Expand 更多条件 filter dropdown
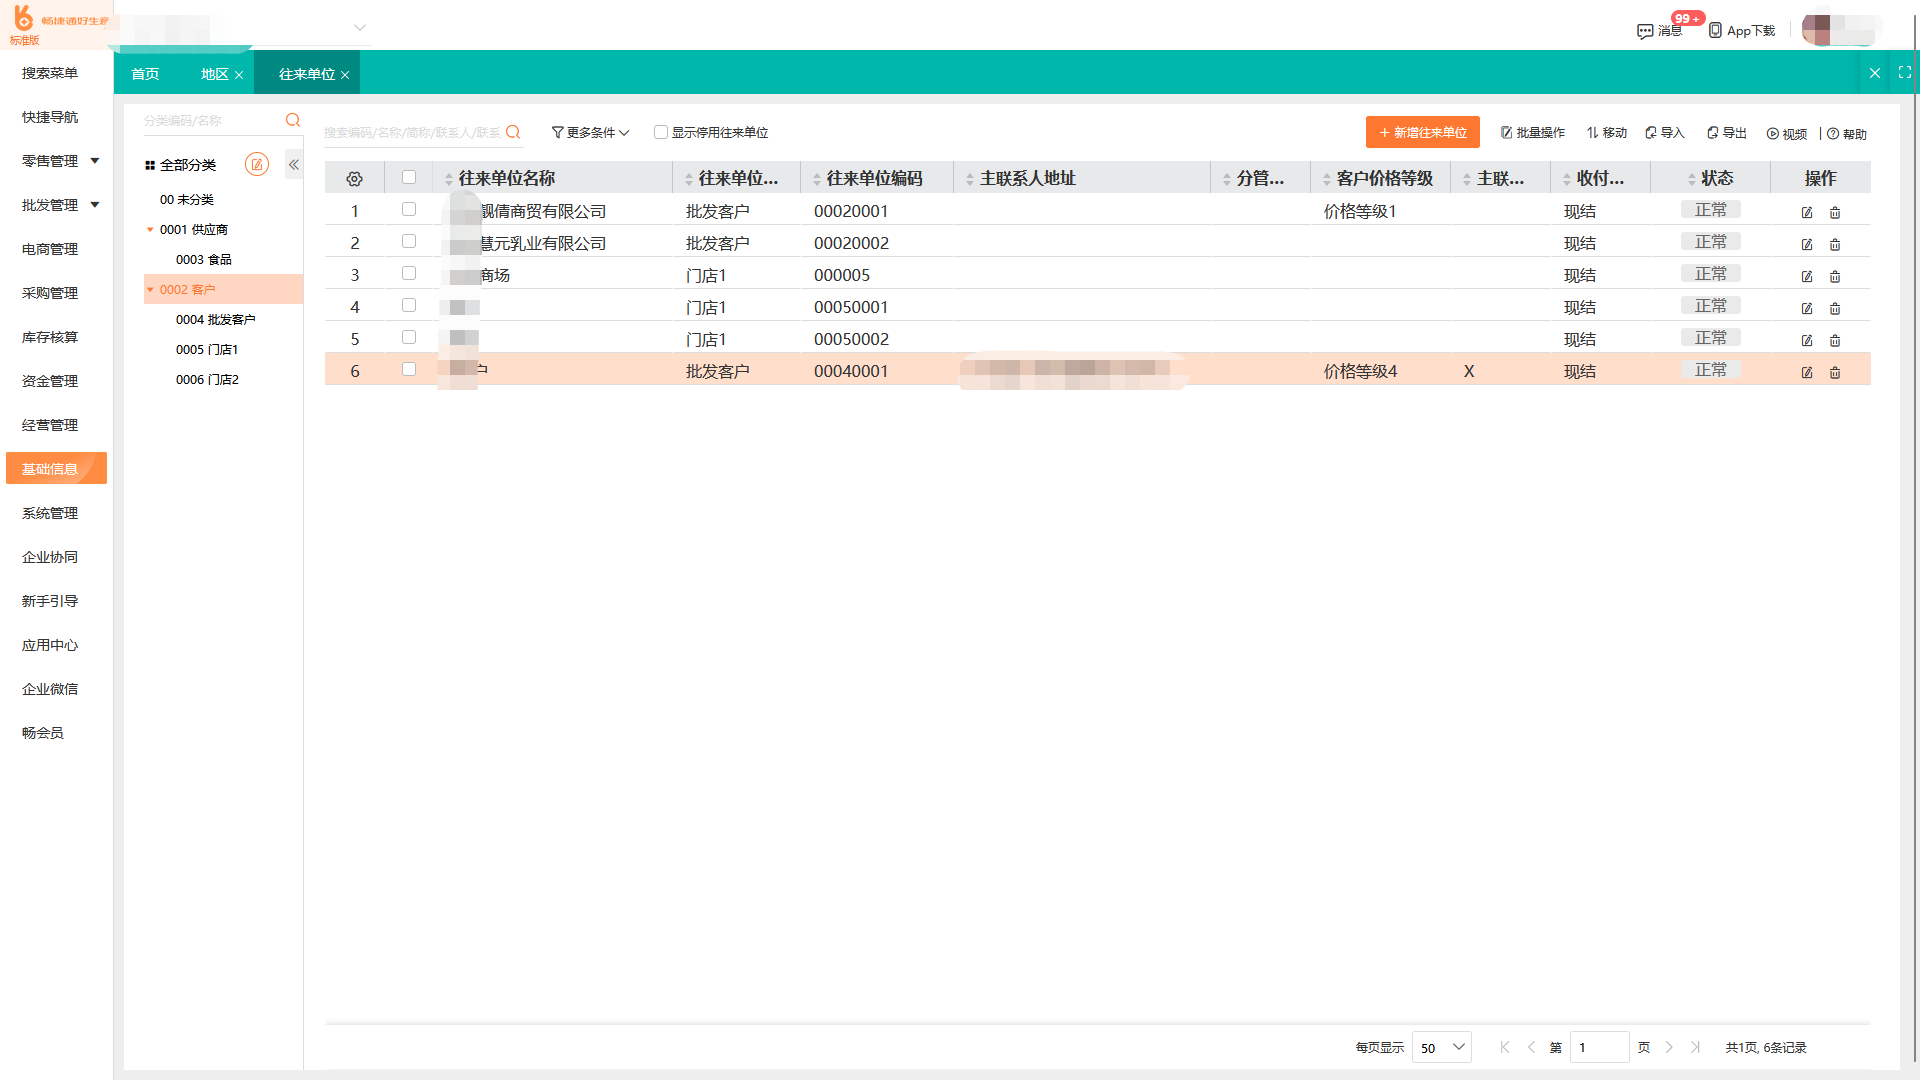The width and height of the screenshot is (1920, 1080). tap(593, 132)
